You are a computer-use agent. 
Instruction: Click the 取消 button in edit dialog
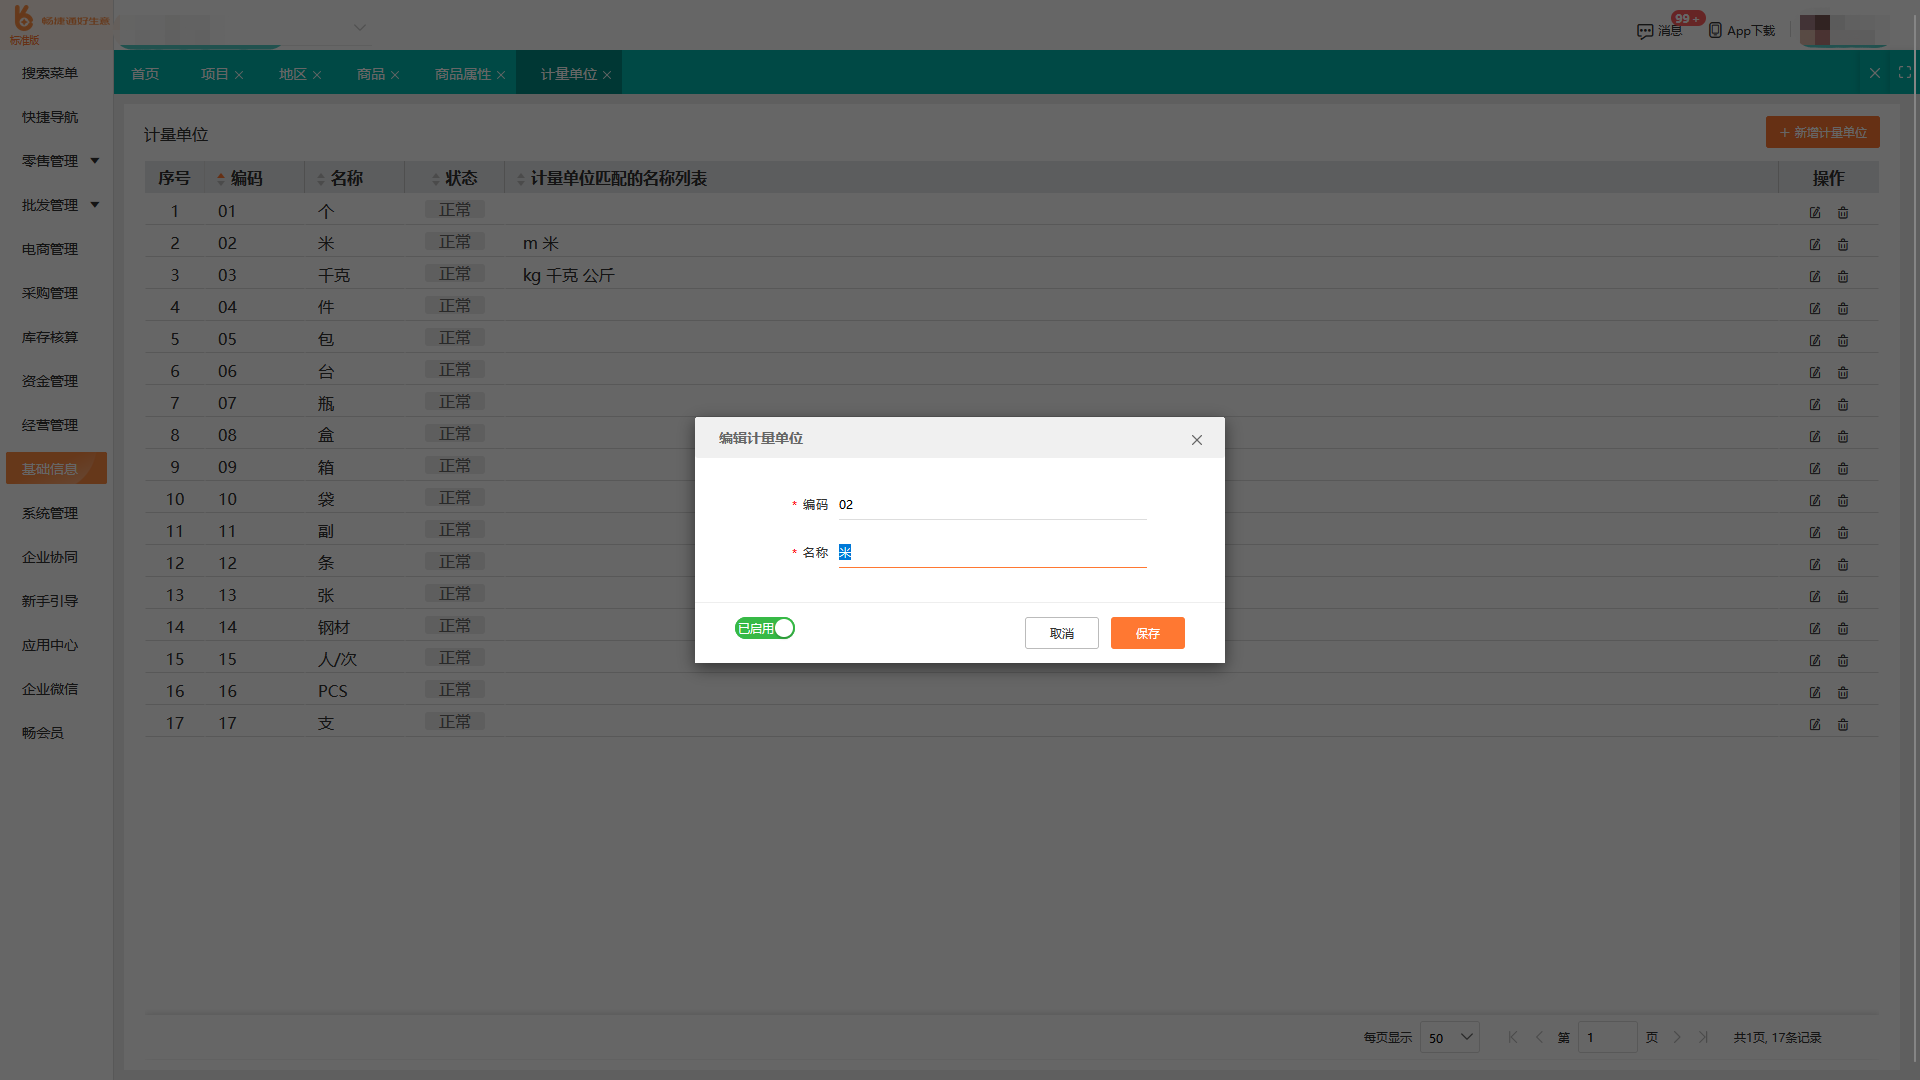pos(1062,633)
